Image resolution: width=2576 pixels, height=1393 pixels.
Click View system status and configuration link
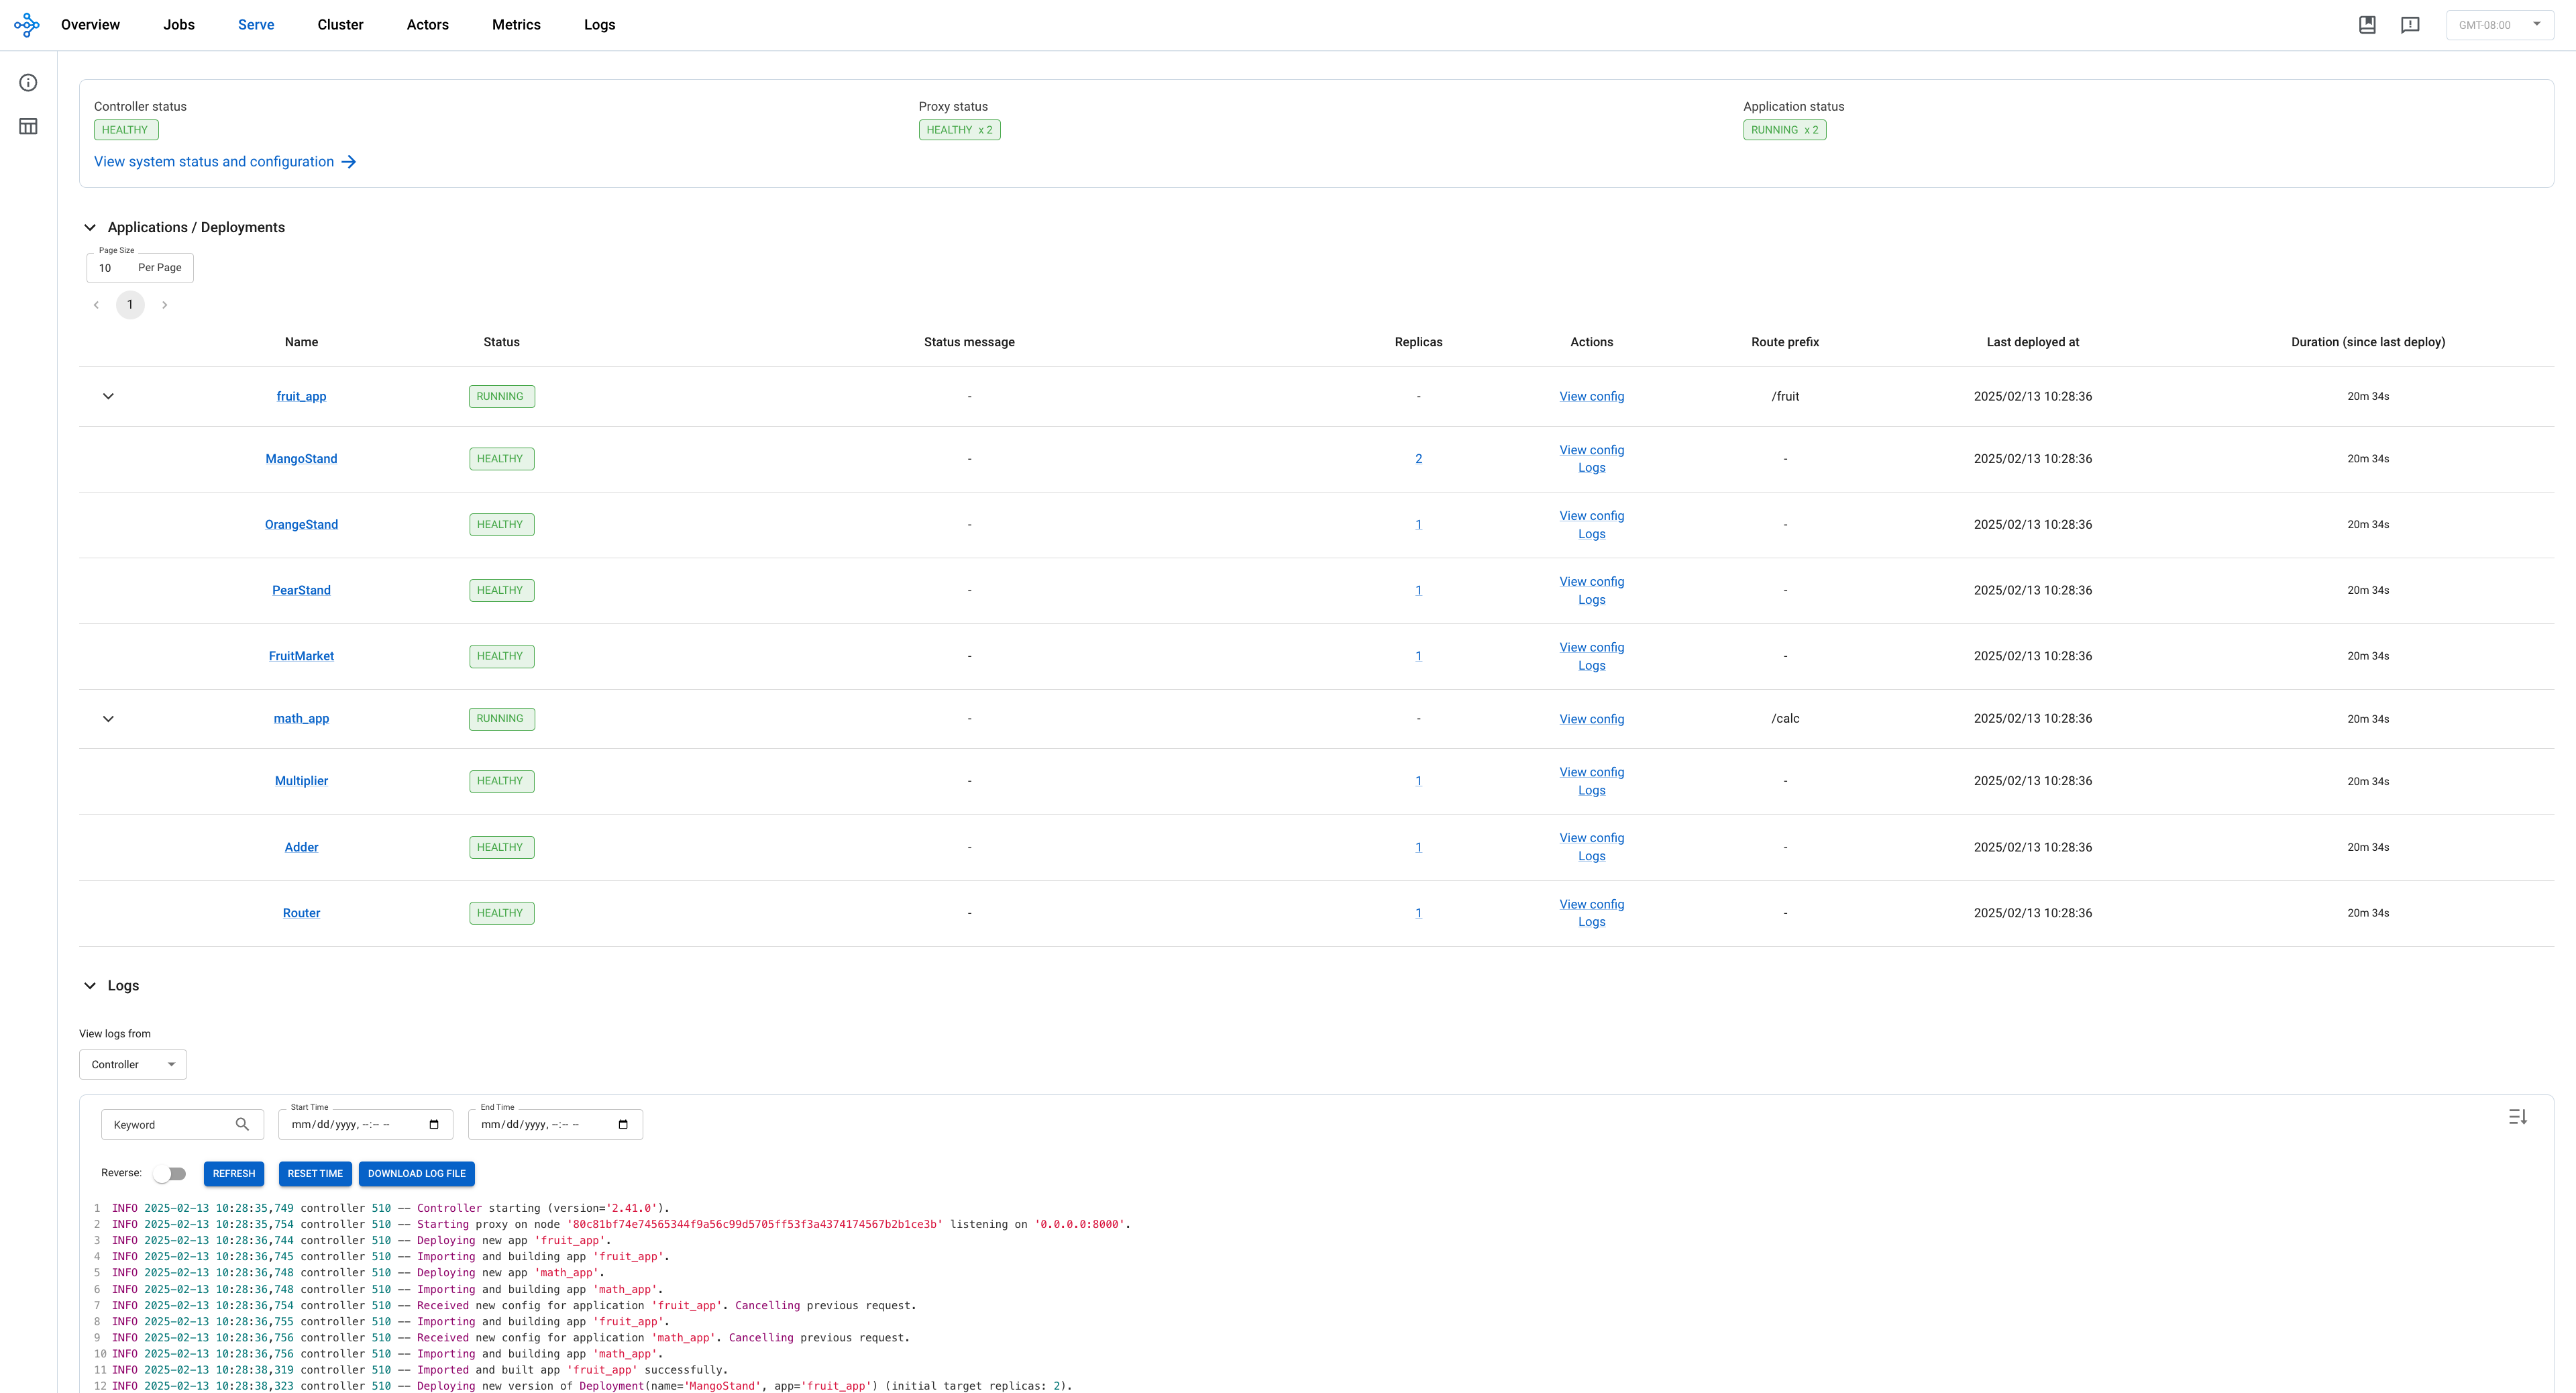(x=213, y=161)
